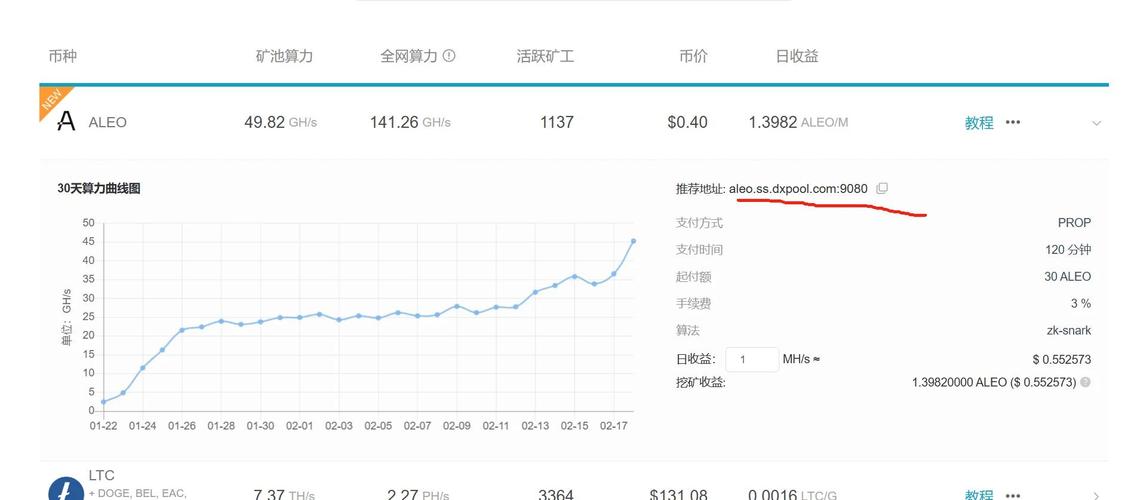The image size is (1131, 500).
Task: Focus the 日收益 hashrate input box
Action: point(752,359)
